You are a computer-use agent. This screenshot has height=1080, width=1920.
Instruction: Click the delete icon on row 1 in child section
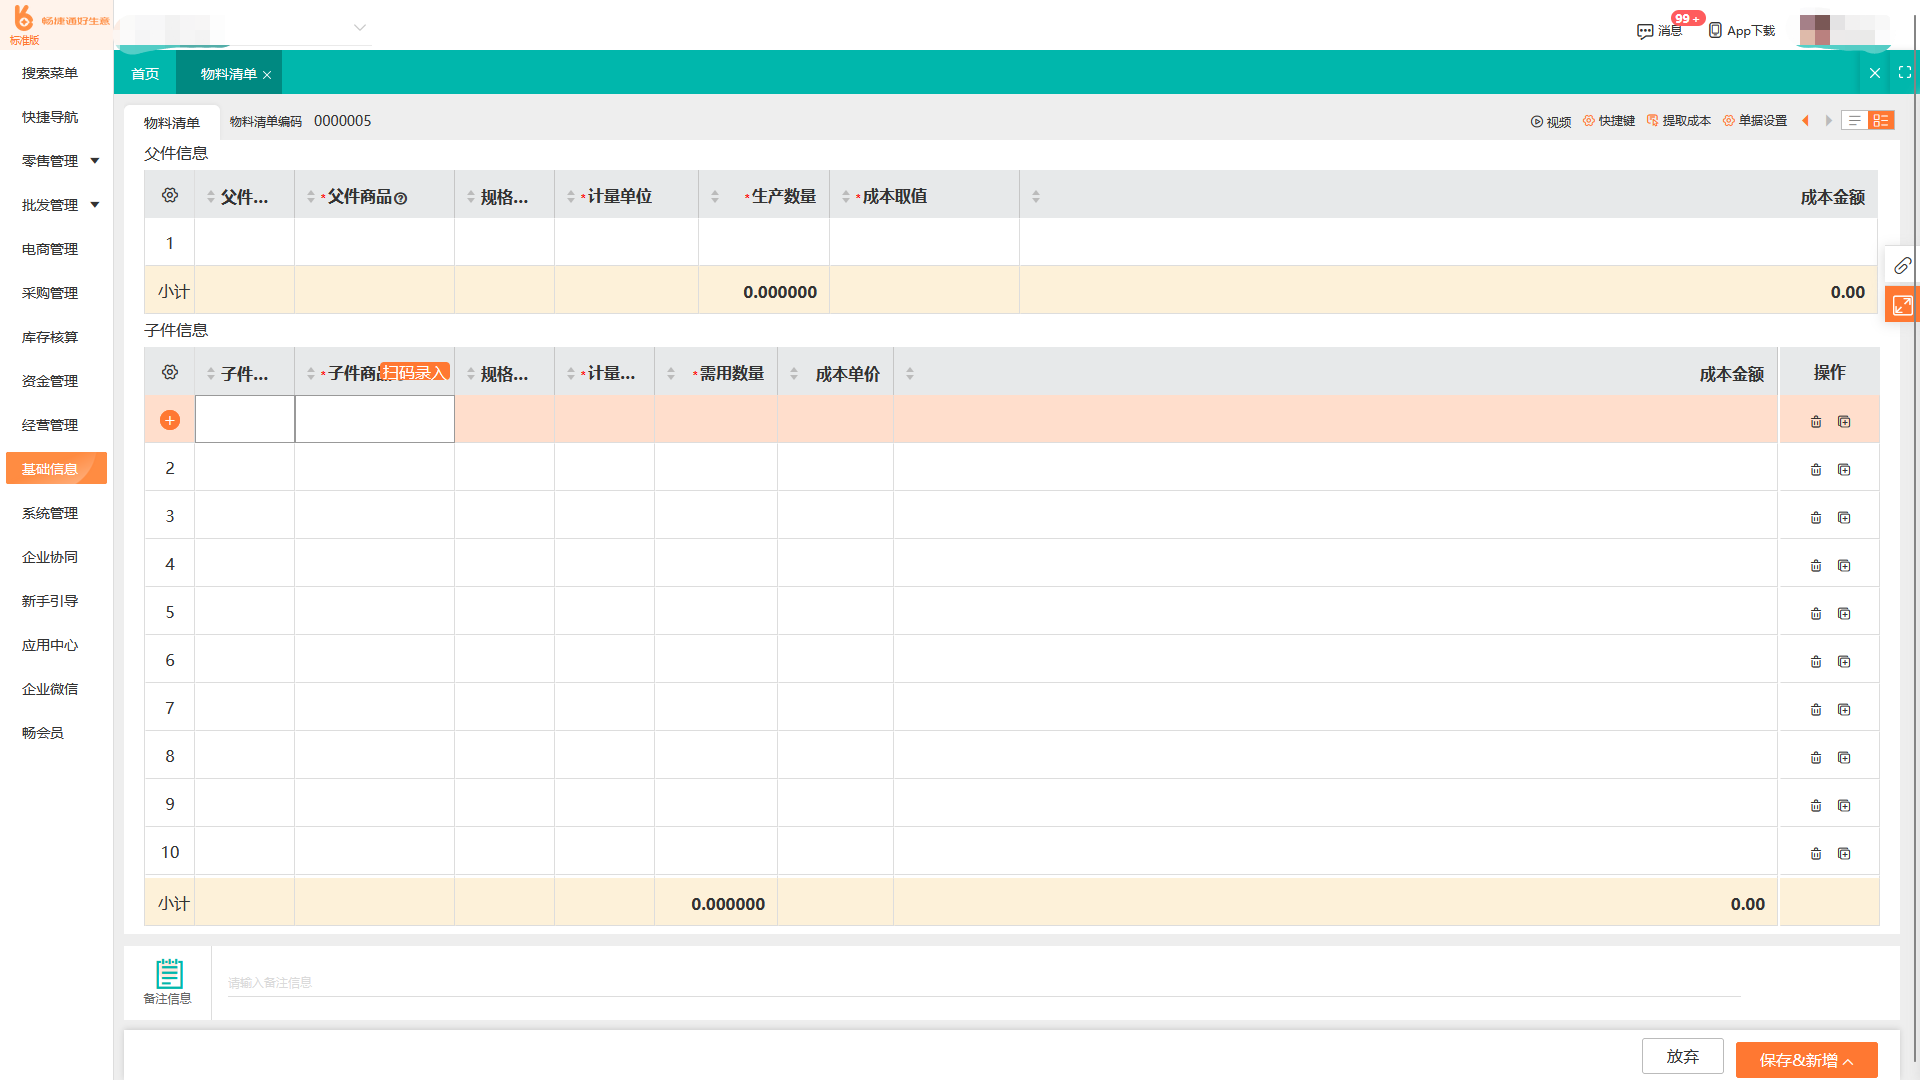pyautogui.click(x=1816, y=421)
